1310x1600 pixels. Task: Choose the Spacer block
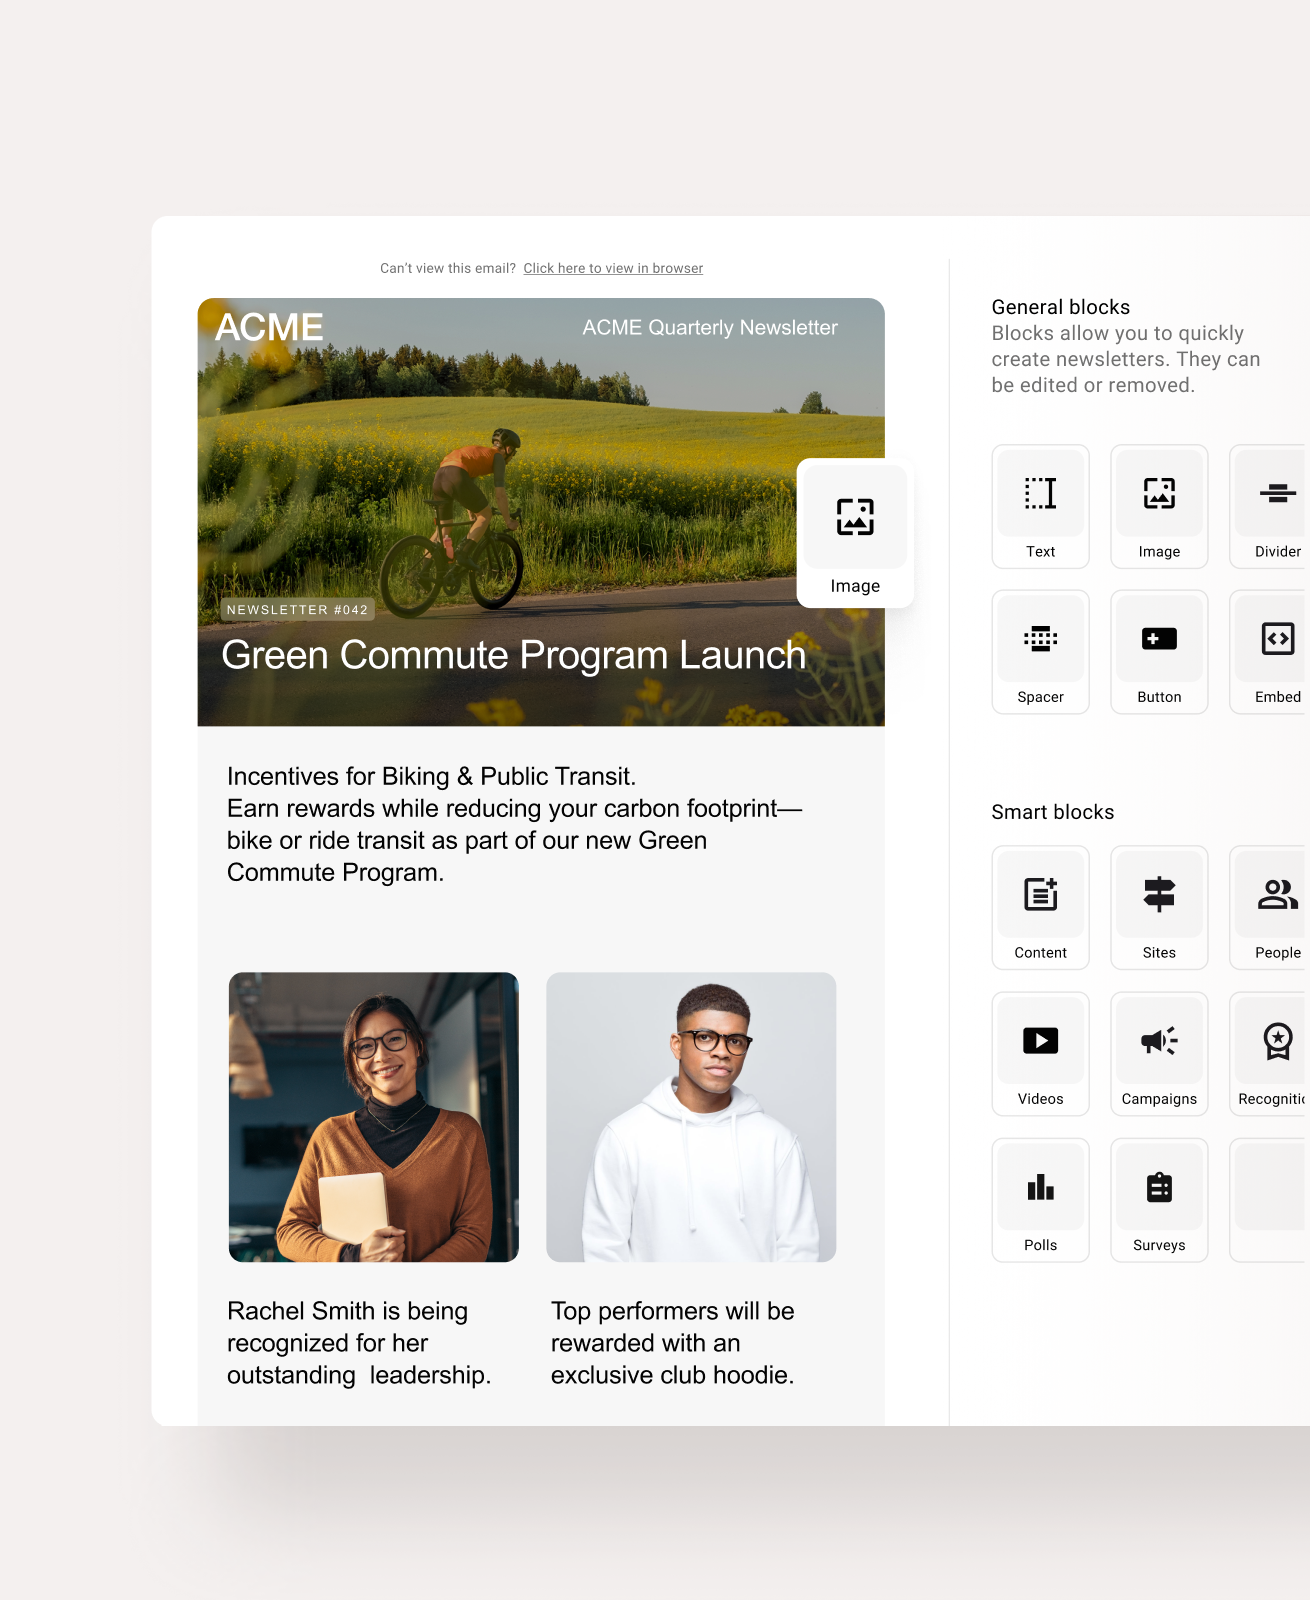point(1040,652)
